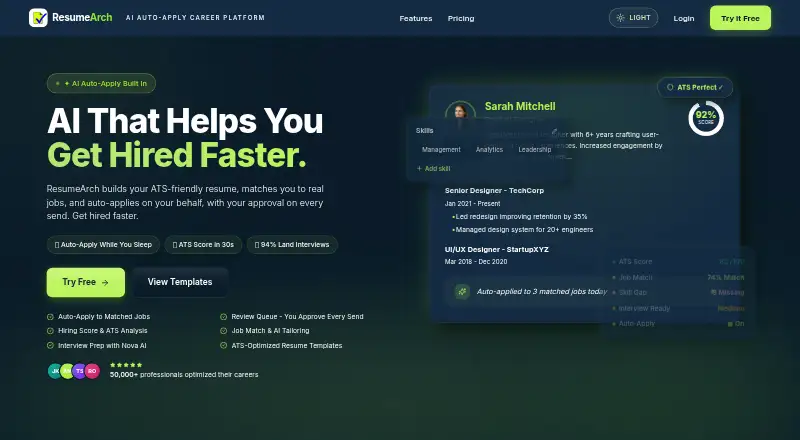Click the arrow icon in Try Free button
The image size is (800, 440).
(x=105, y=282)
